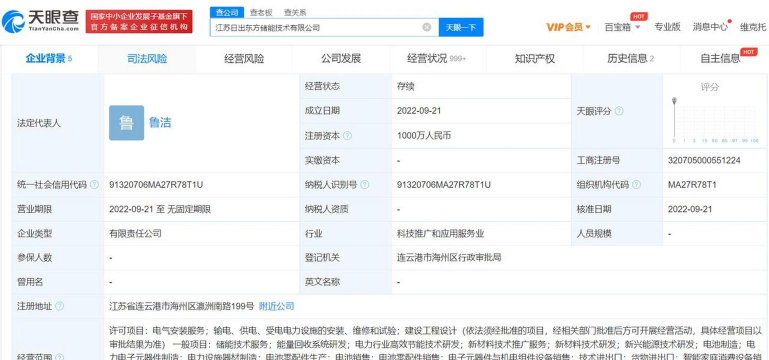
Task: Click the 企业类型 value 有限责任公司
Action: point(135,234)
